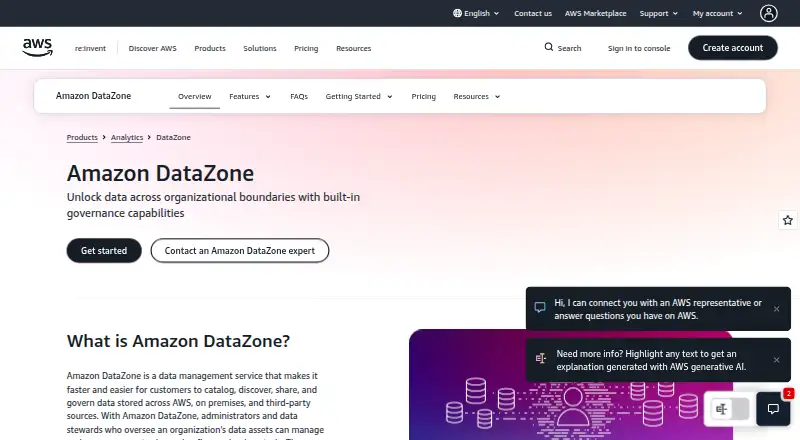Image resolution: width=800 pixels, height=440 pixels.
Task: Click the Amazon DataZone product title in subnav
Action: [x=93, y=96]
